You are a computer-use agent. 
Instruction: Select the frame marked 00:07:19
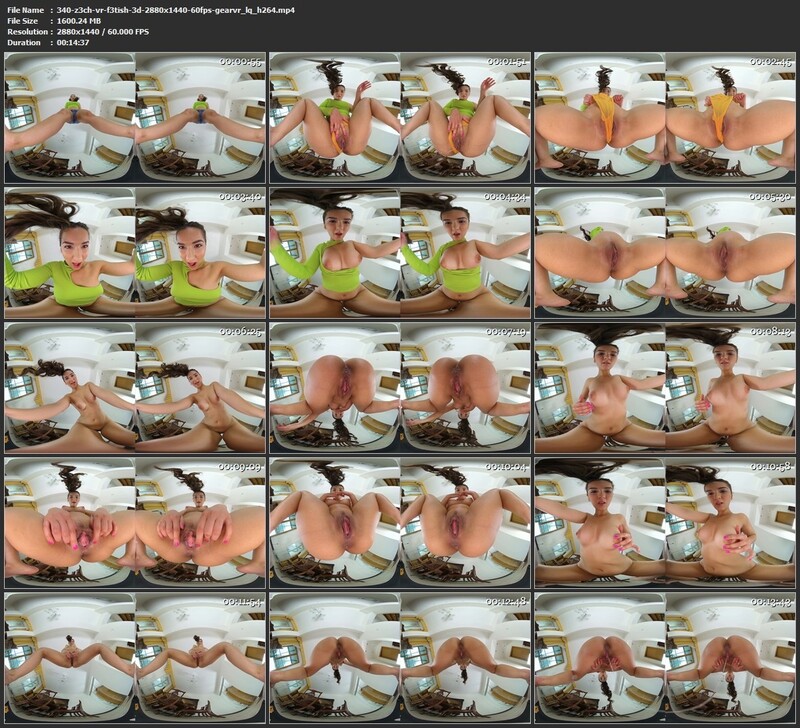[x=400, y=387]
